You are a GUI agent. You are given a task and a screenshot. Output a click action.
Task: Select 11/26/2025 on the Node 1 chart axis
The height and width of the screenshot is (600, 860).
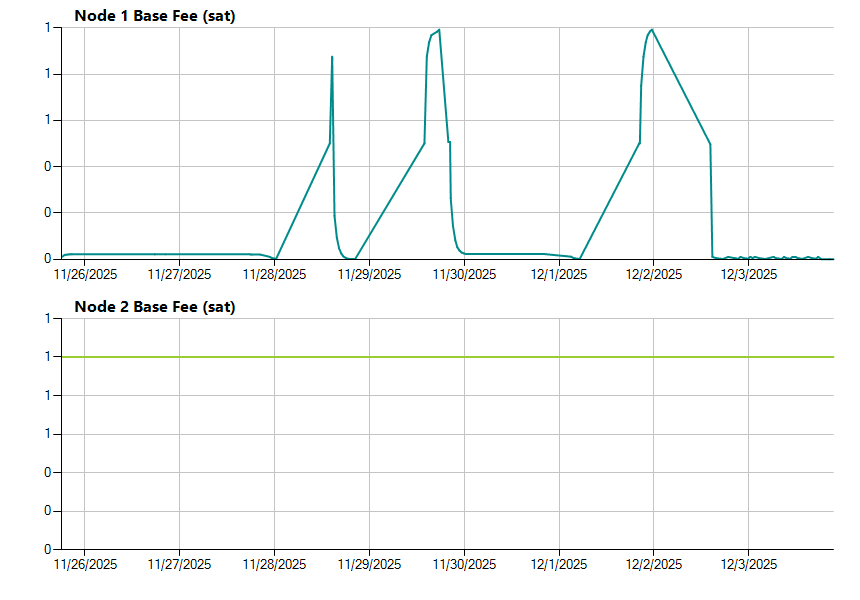pos(85,274)
